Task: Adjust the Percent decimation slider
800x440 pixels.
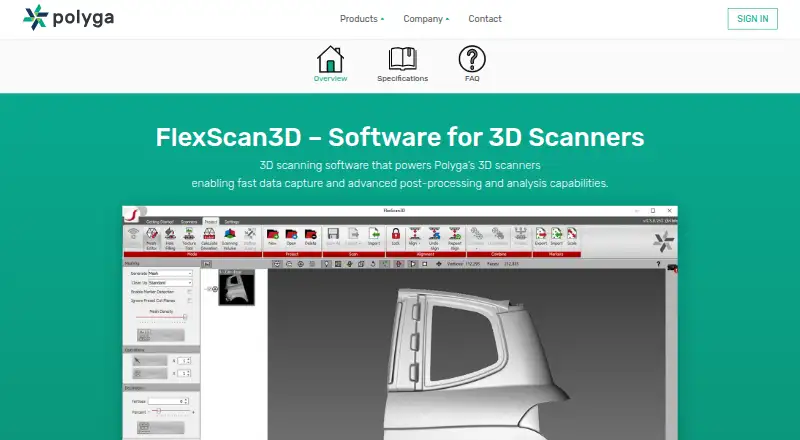Action: 172,411
